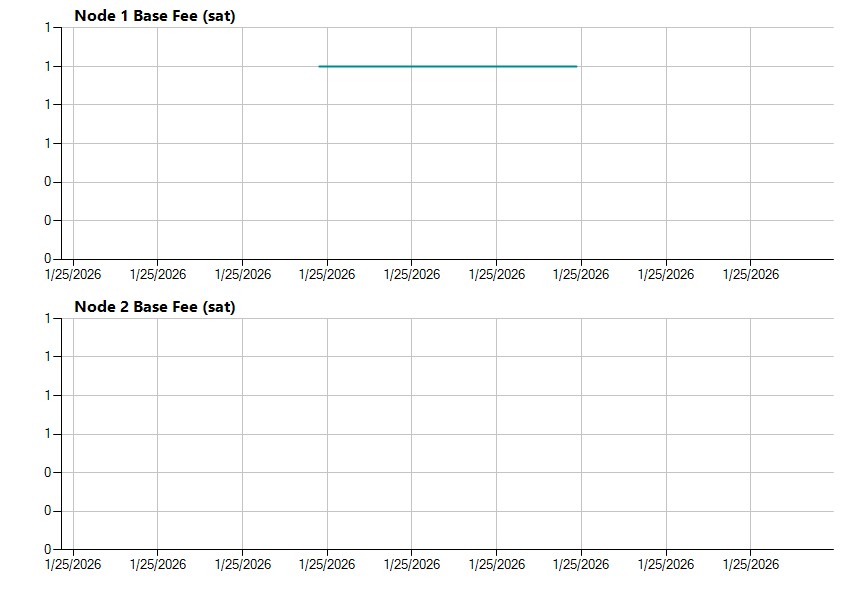
Task: Click the "Node 2 Base Fee (sat)" chart title
Action: point(155,307)
